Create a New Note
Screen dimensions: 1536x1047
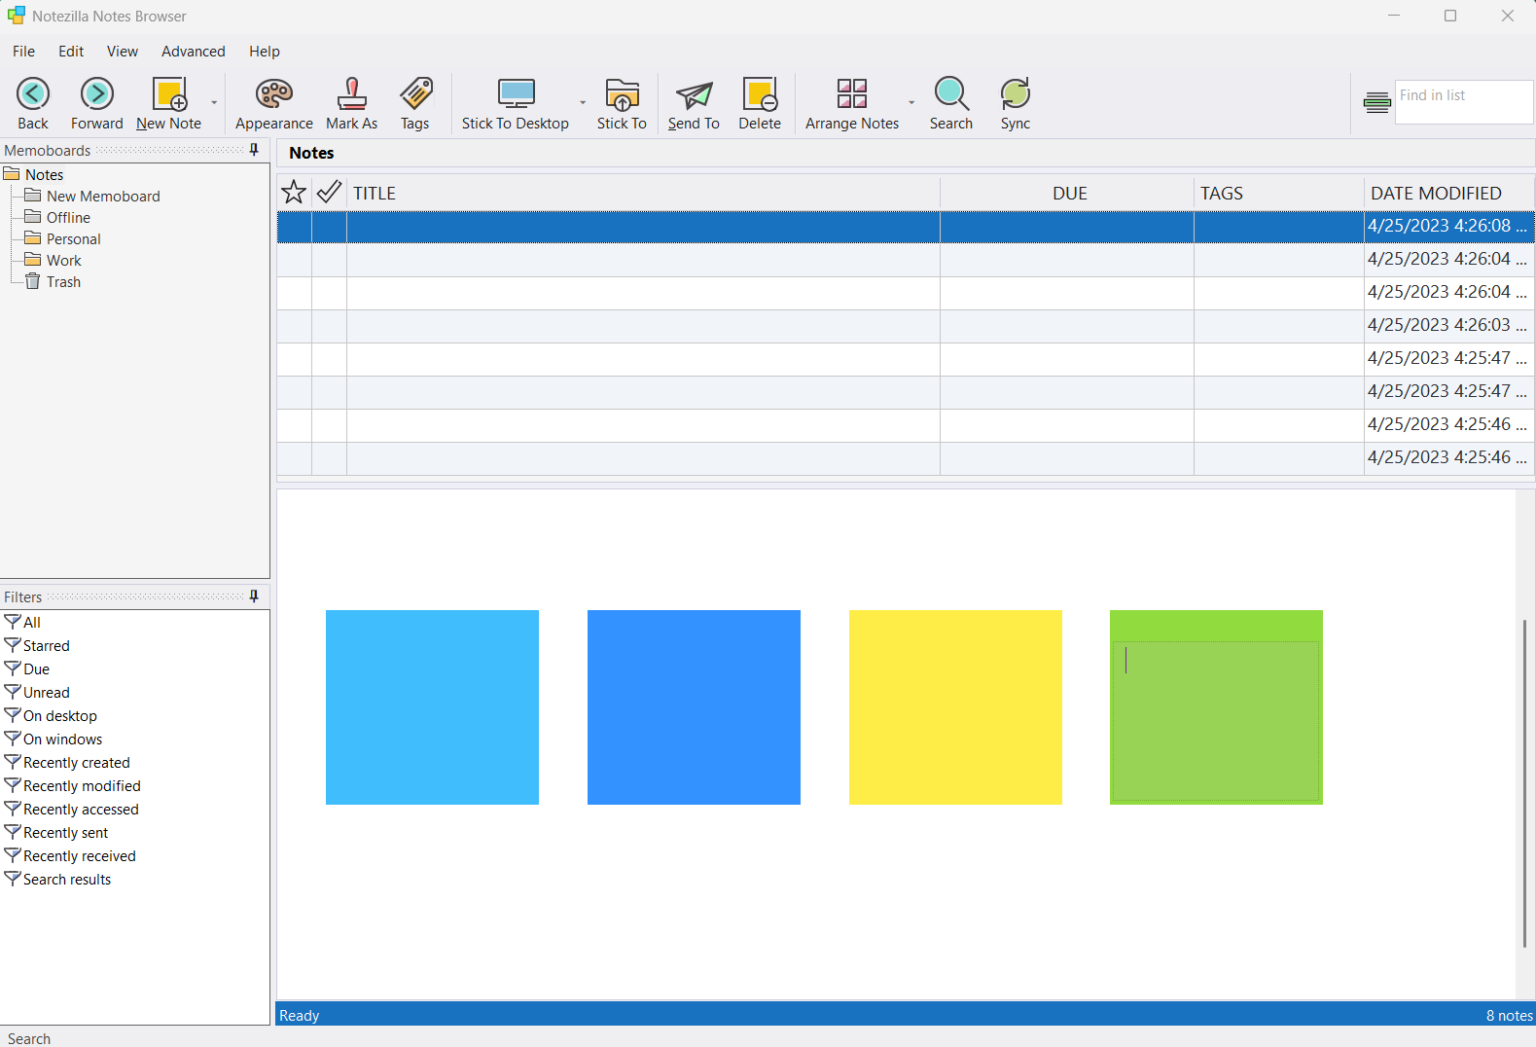(x=167, y=103)
